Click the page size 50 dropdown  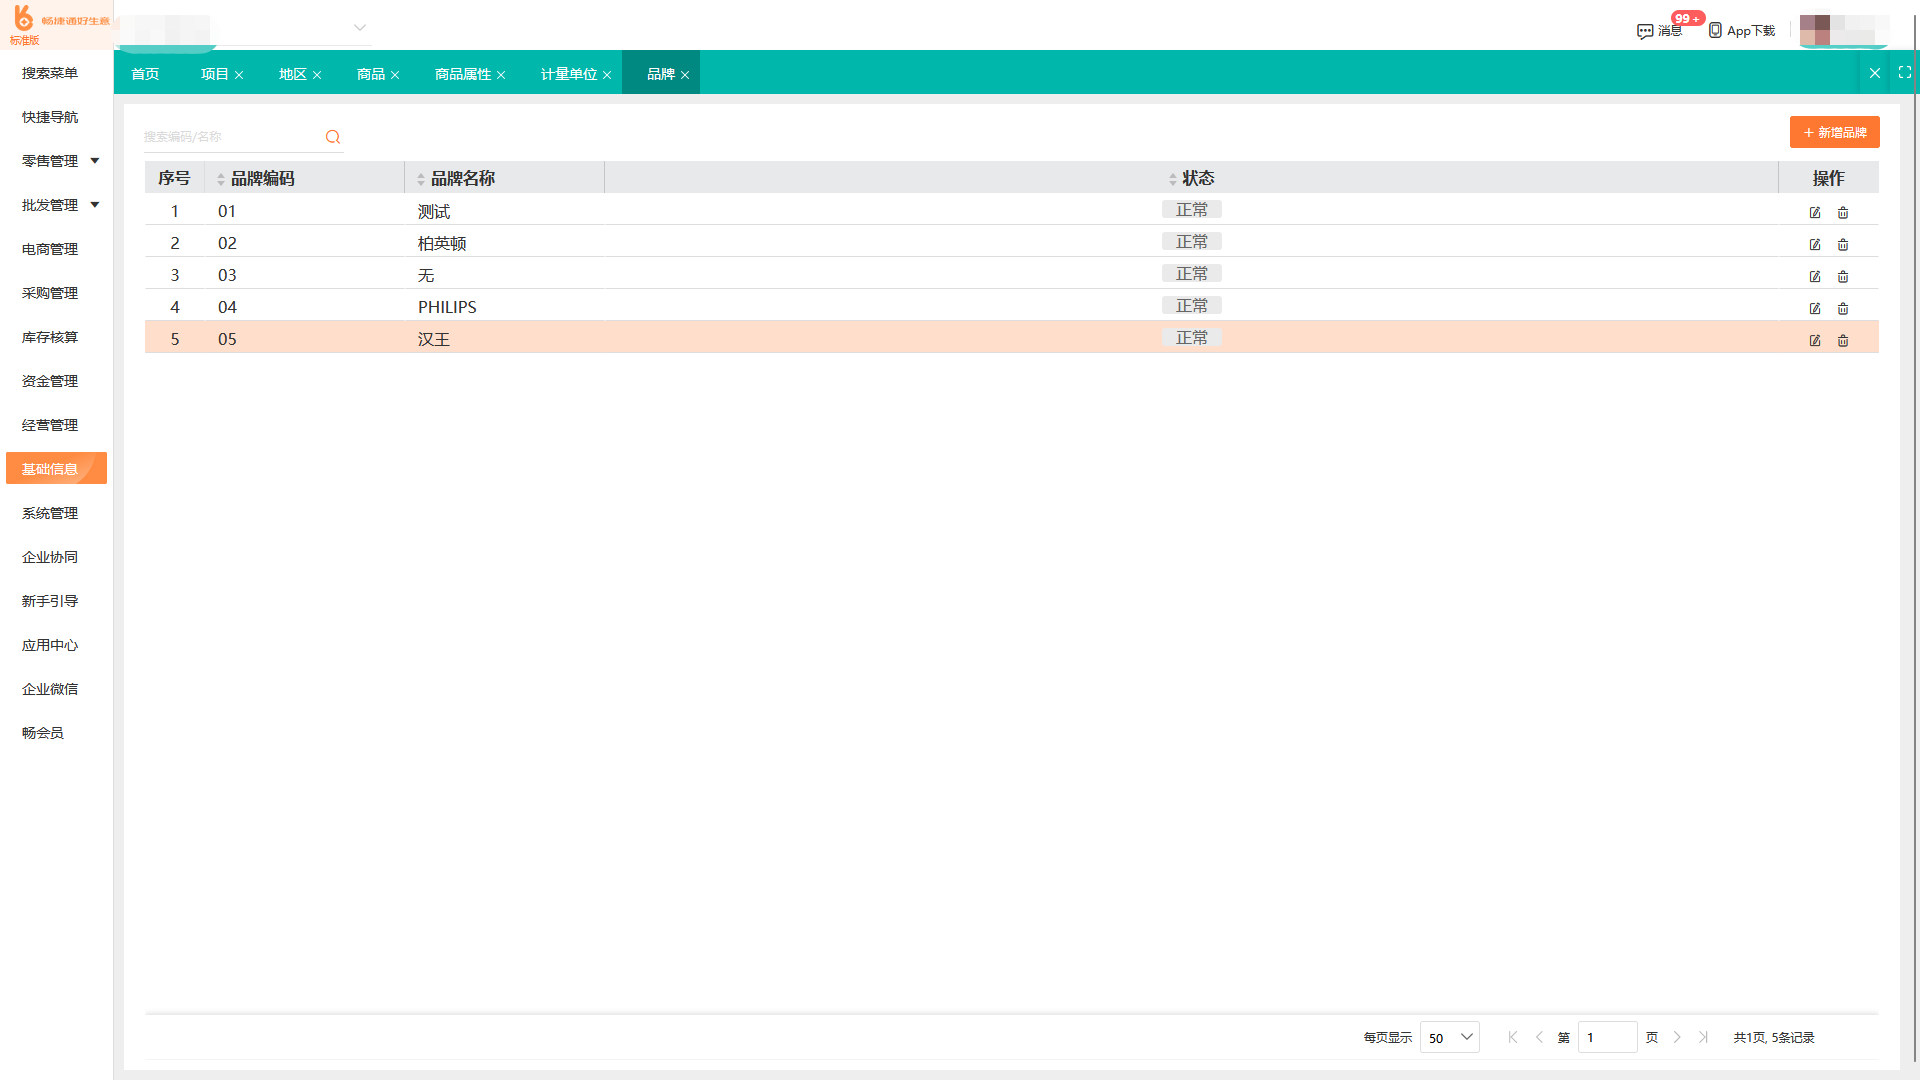(x=1448, y=1039)
